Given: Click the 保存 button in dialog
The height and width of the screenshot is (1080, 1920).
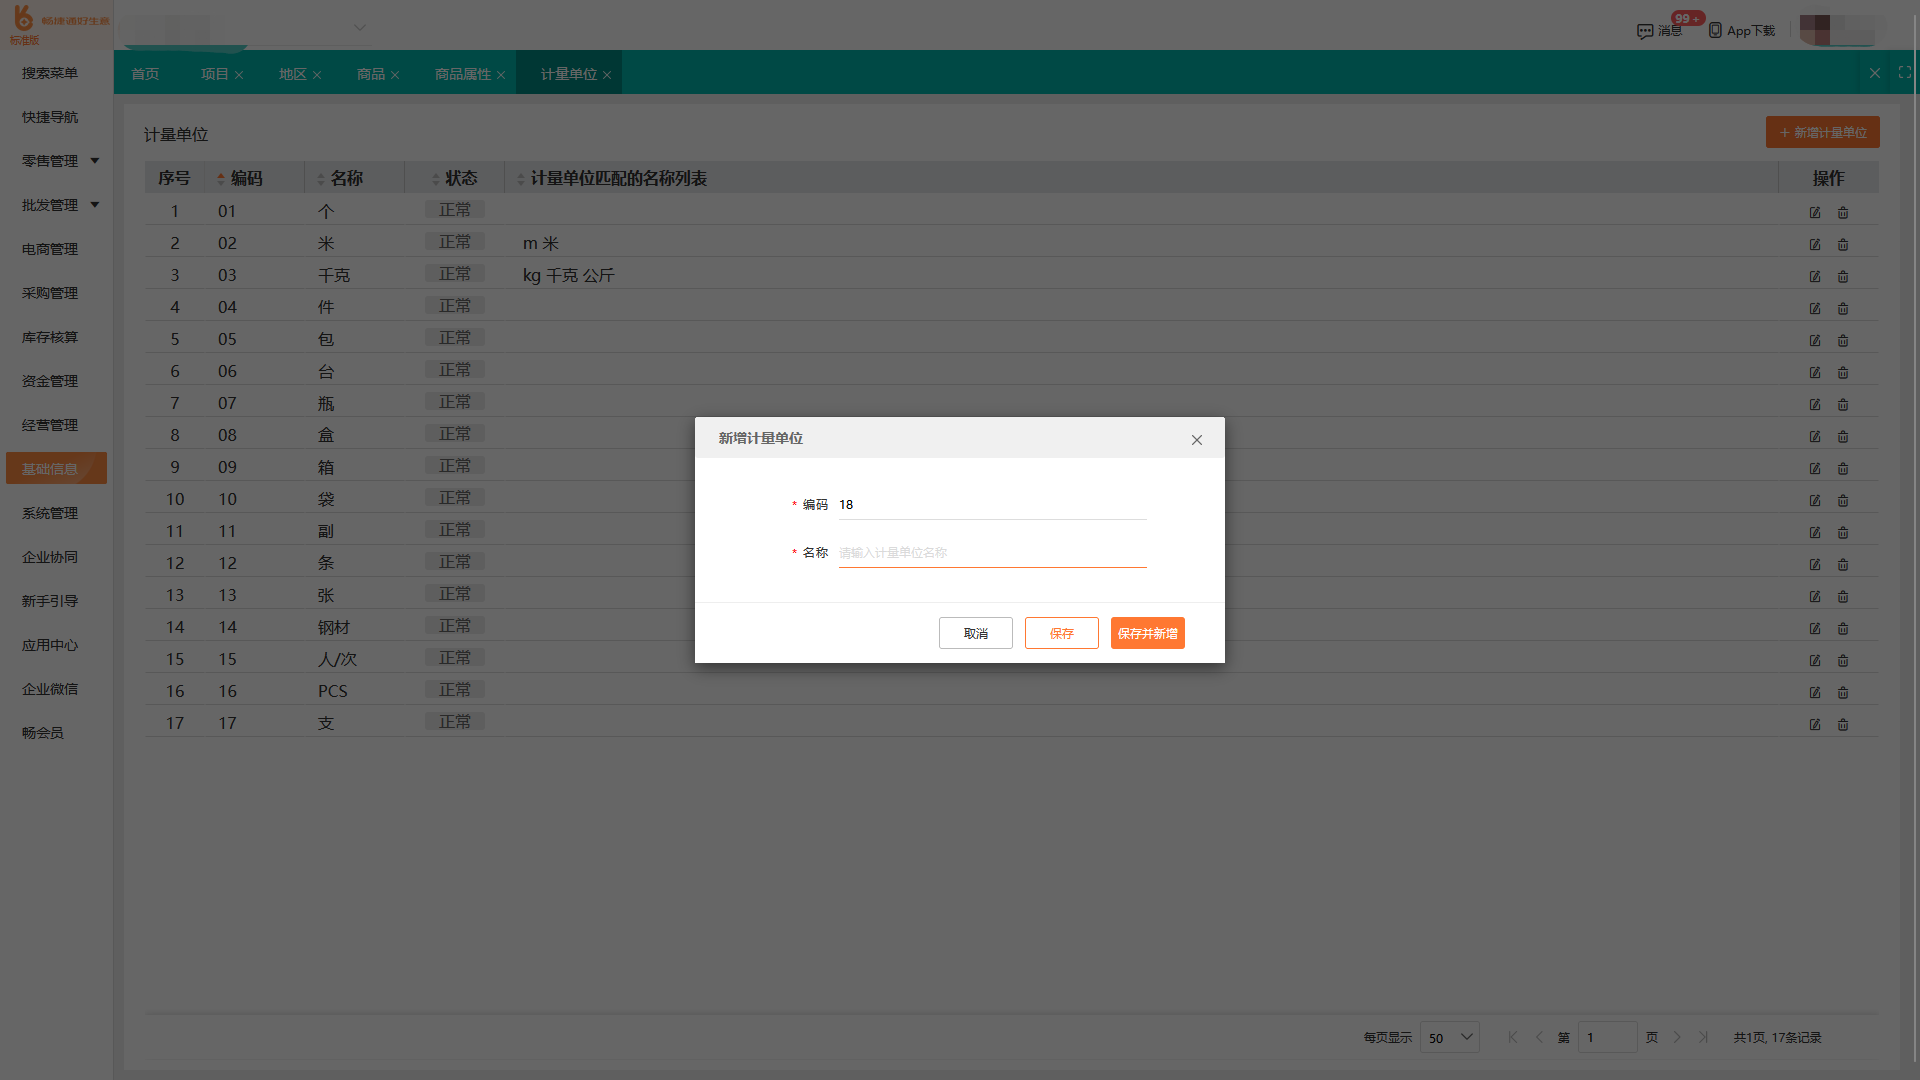Looking at the screenshot, I should [1062, 633].
